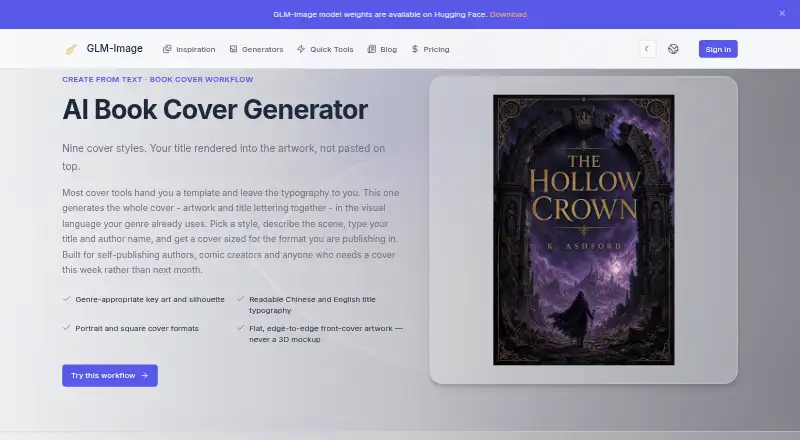Select text 'Genre-appropriate key art and silhouette'

pos(150,300)
